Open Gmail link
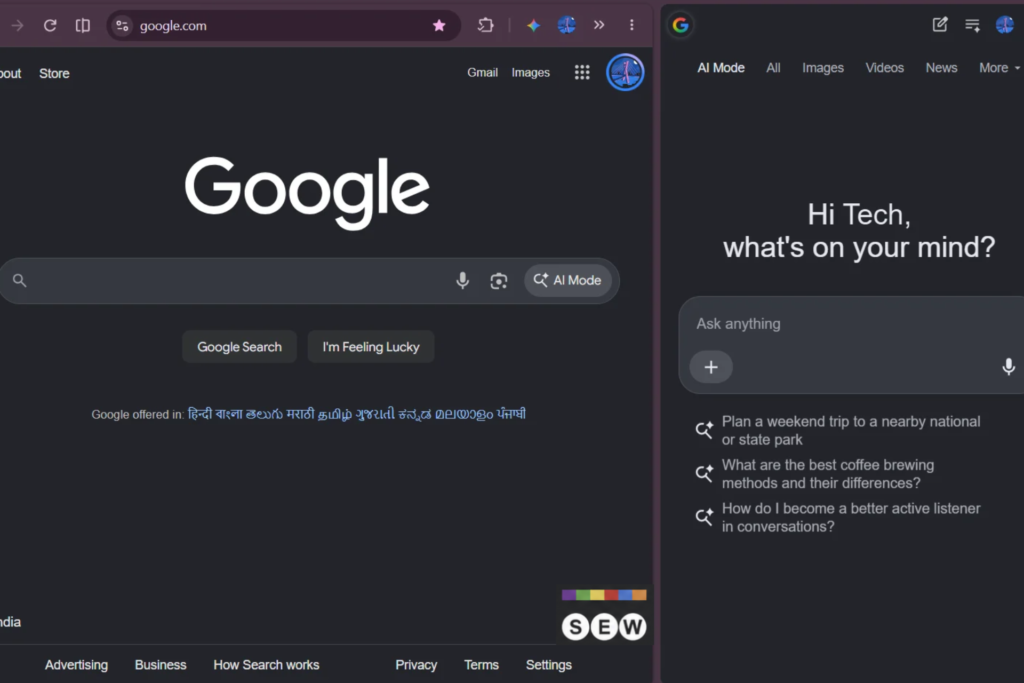The height and width of the screenshot is (683, 1024). click(x=482, y=72)
